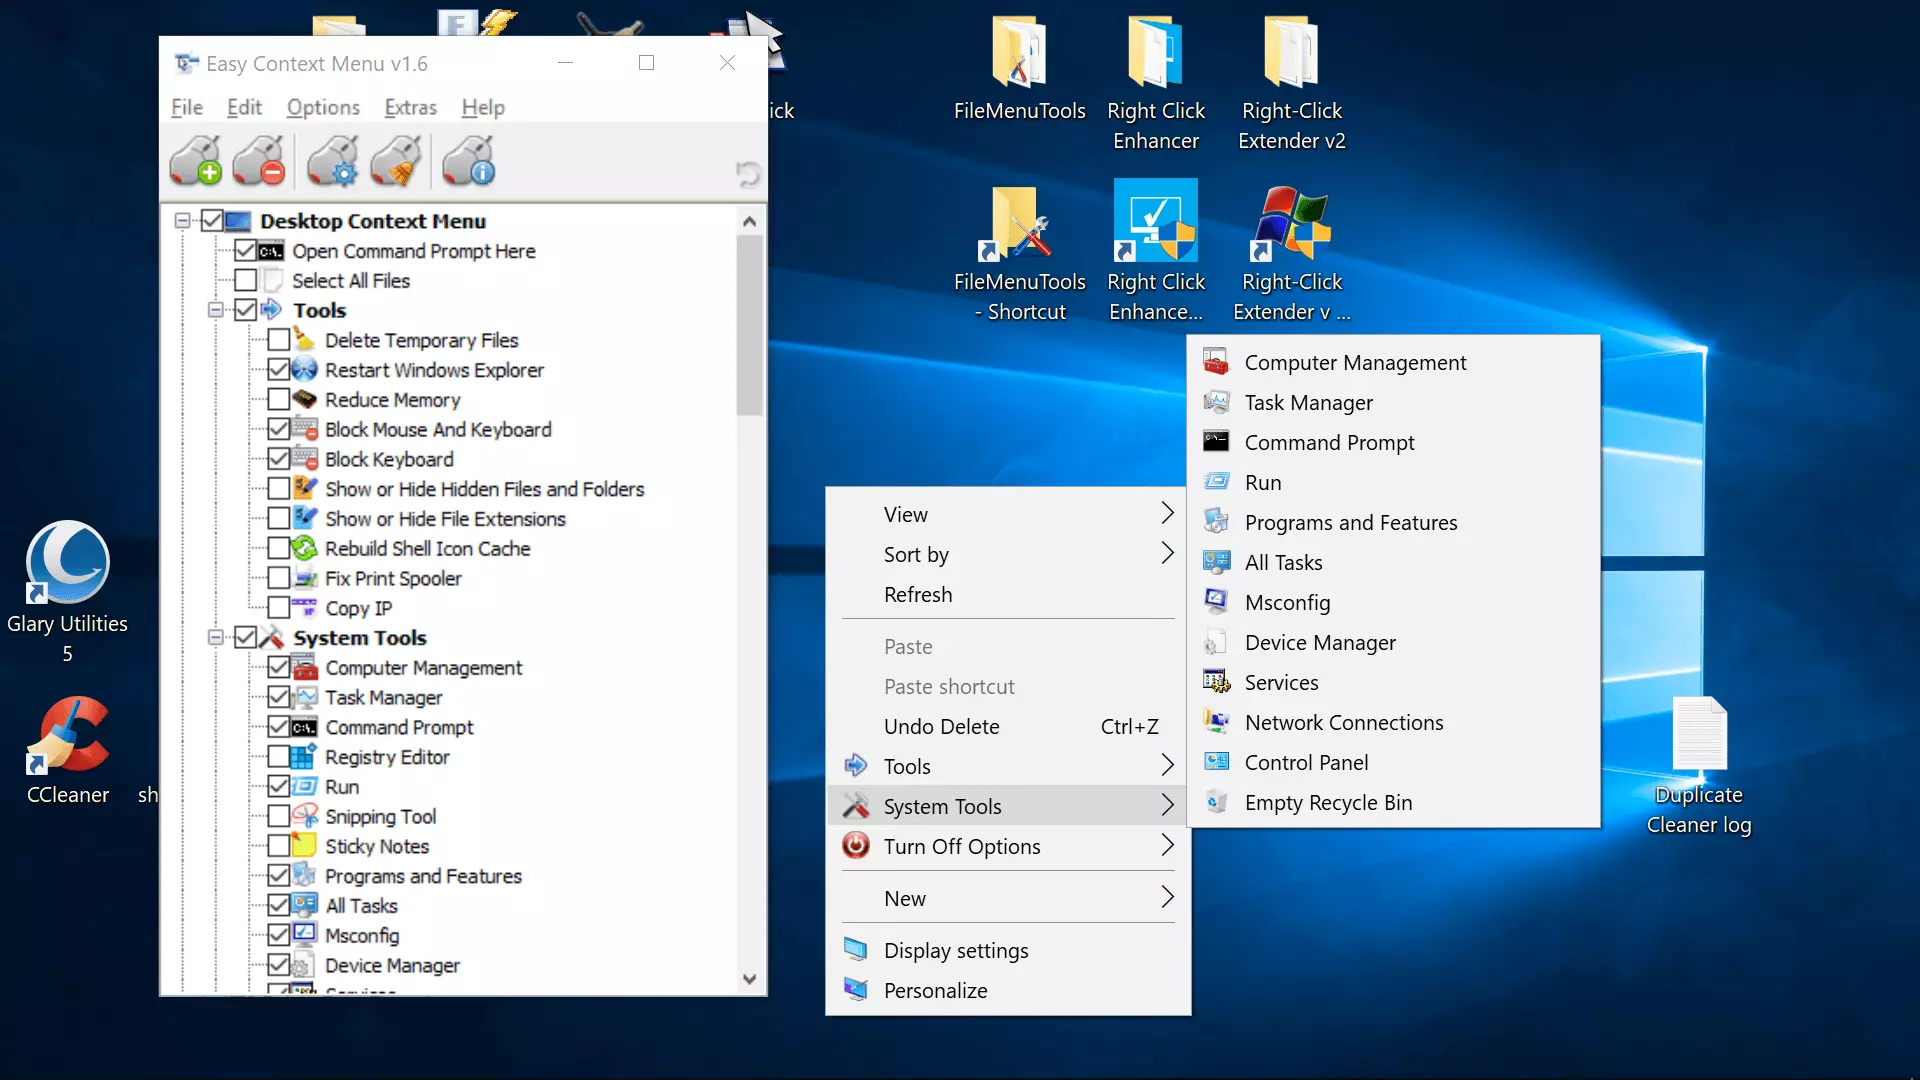Expand the Tools submenu in context menu
Screen dimensions: 1920x1080
click(x=1005, y=765)
